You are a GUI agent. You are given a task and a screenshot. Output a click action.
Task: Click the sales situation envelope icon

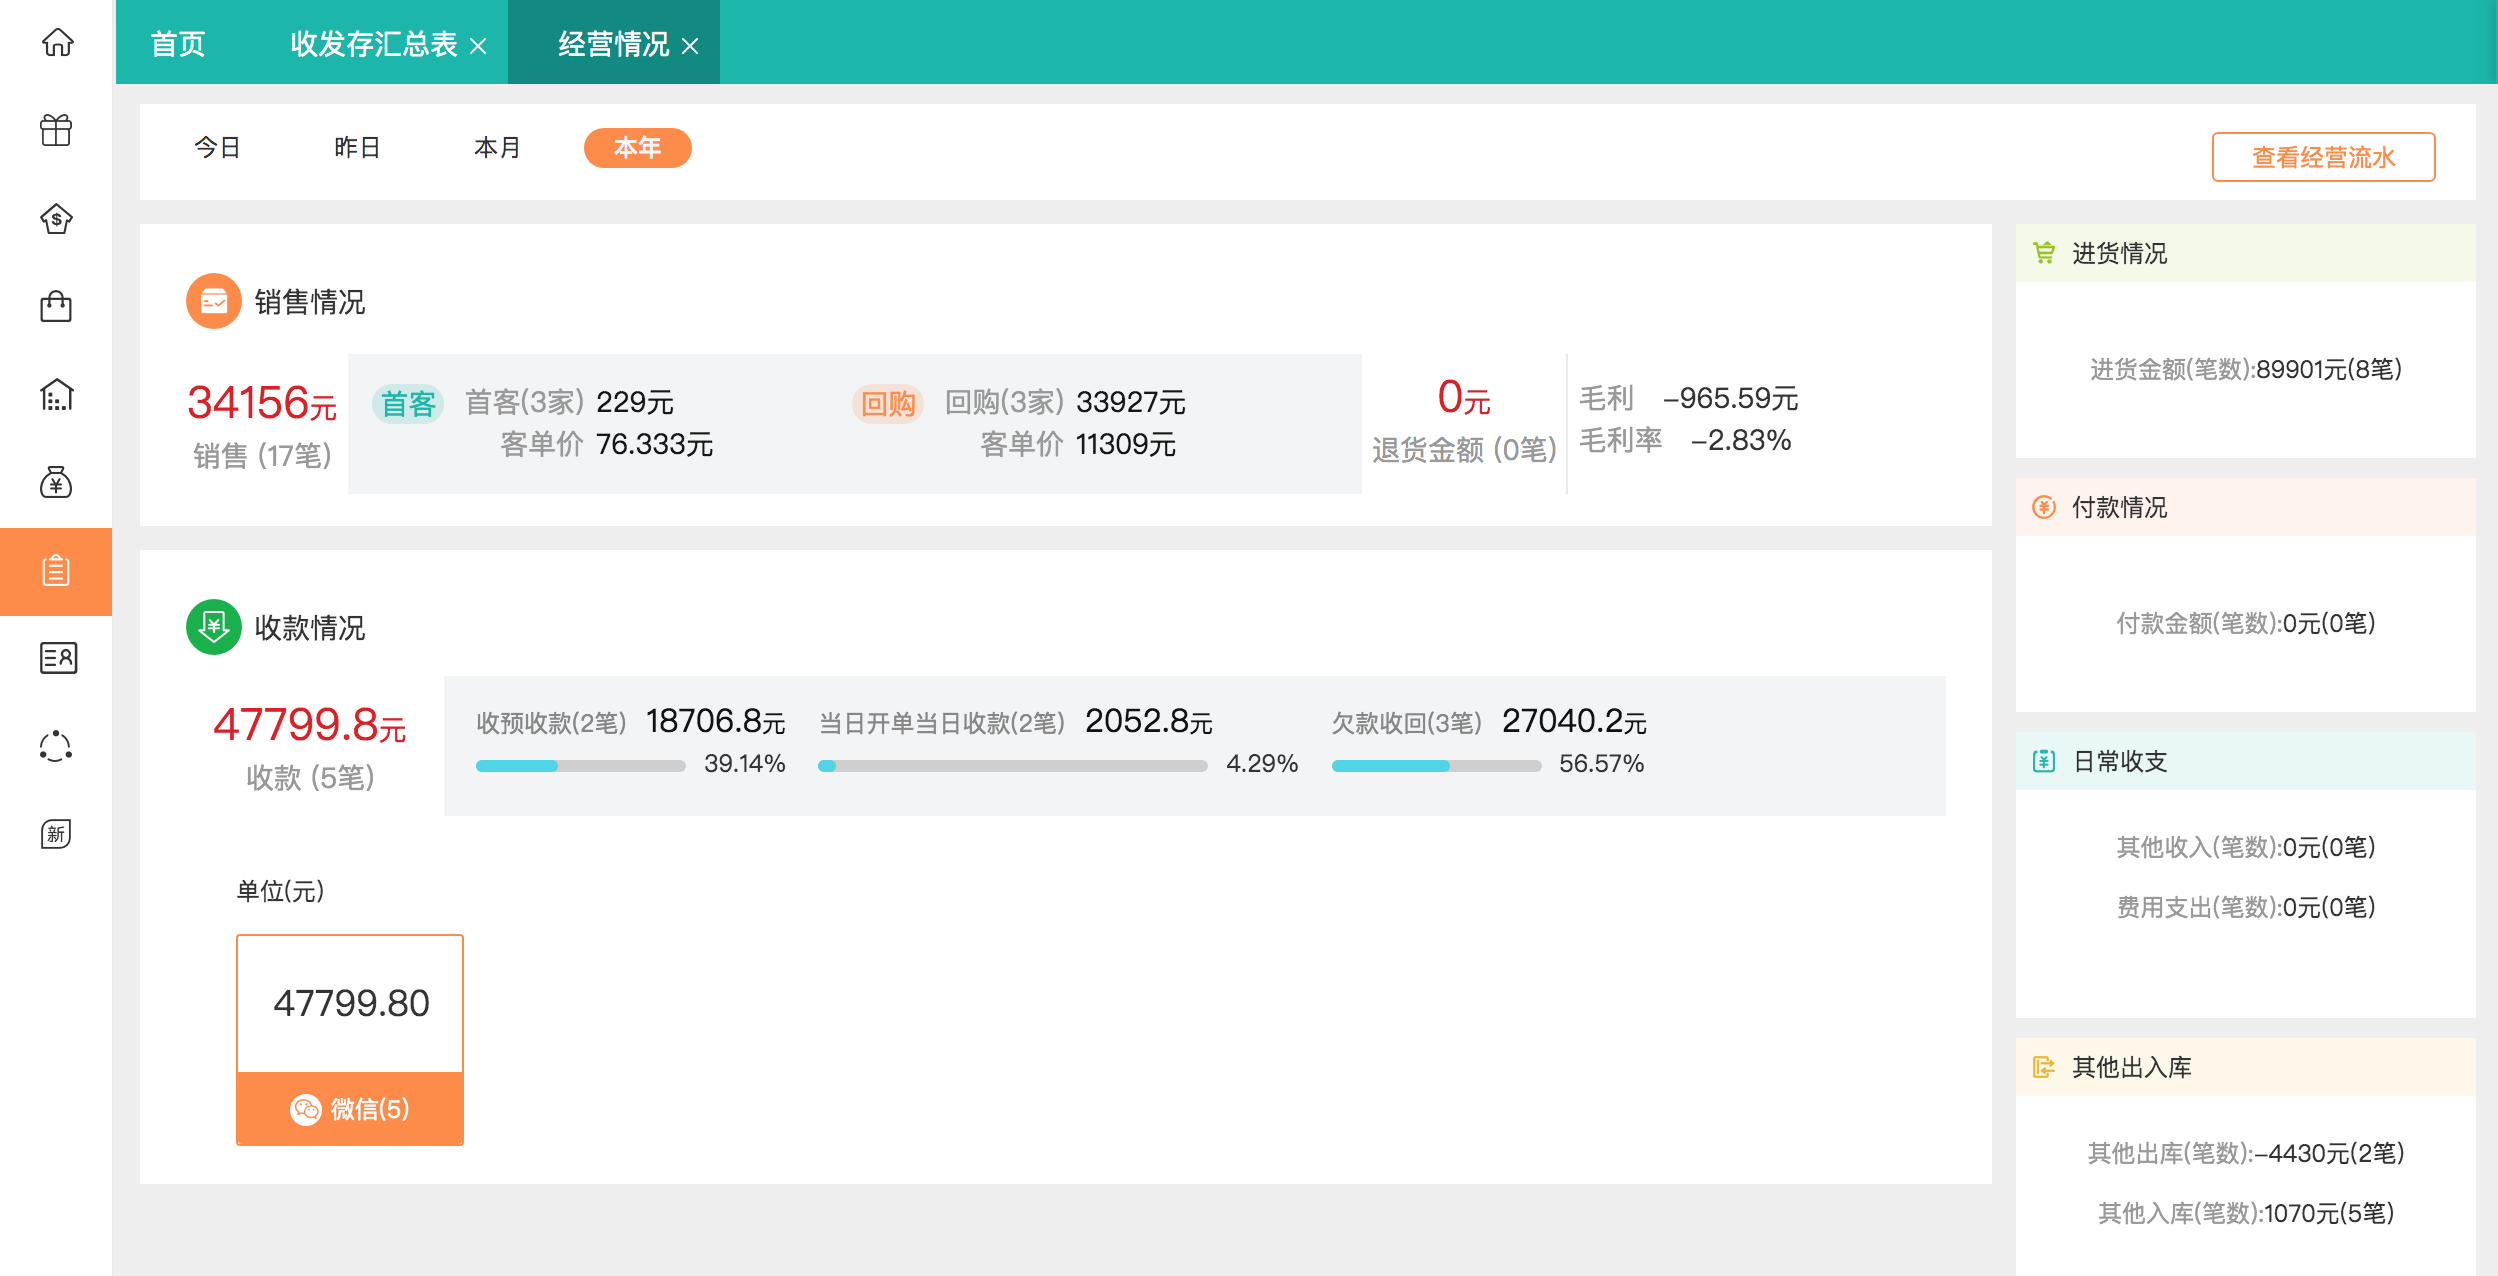tap(213, 299)
